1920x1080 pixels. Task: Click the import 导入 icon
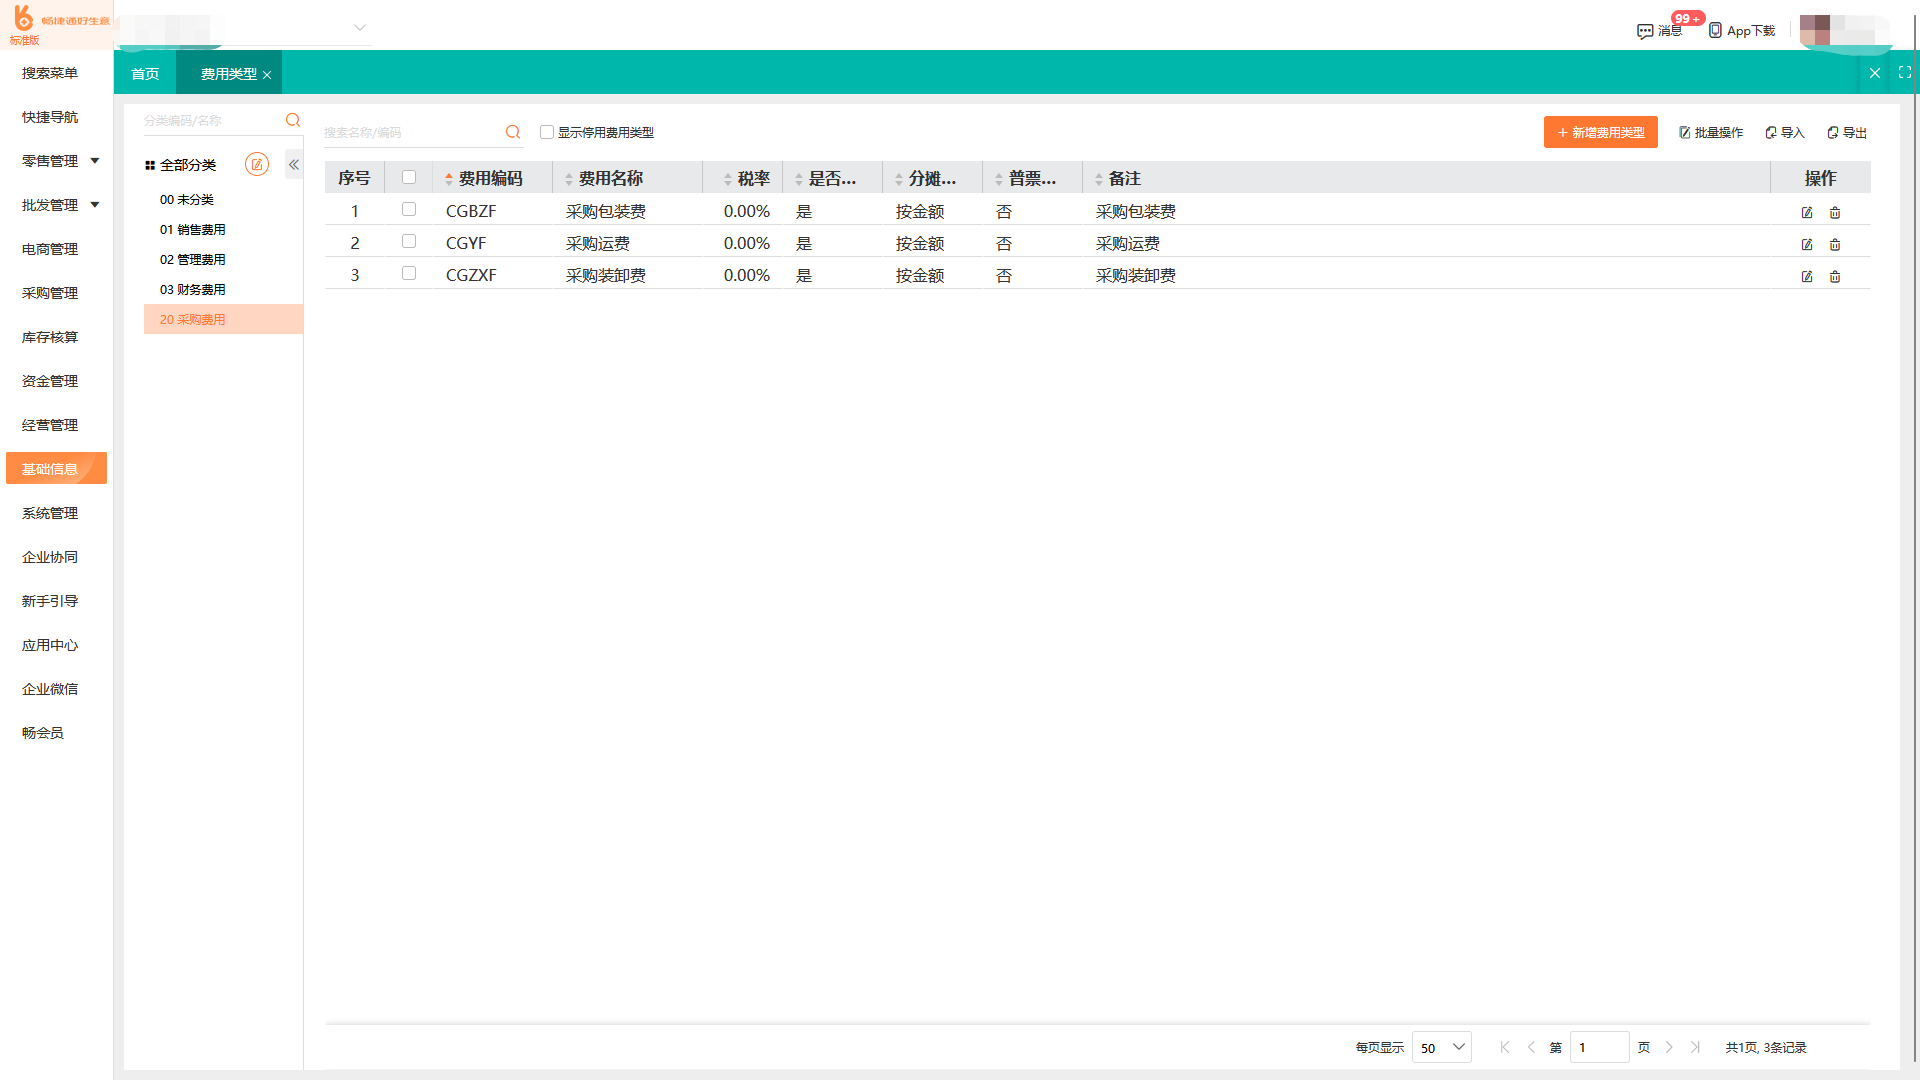[1785, 131]
